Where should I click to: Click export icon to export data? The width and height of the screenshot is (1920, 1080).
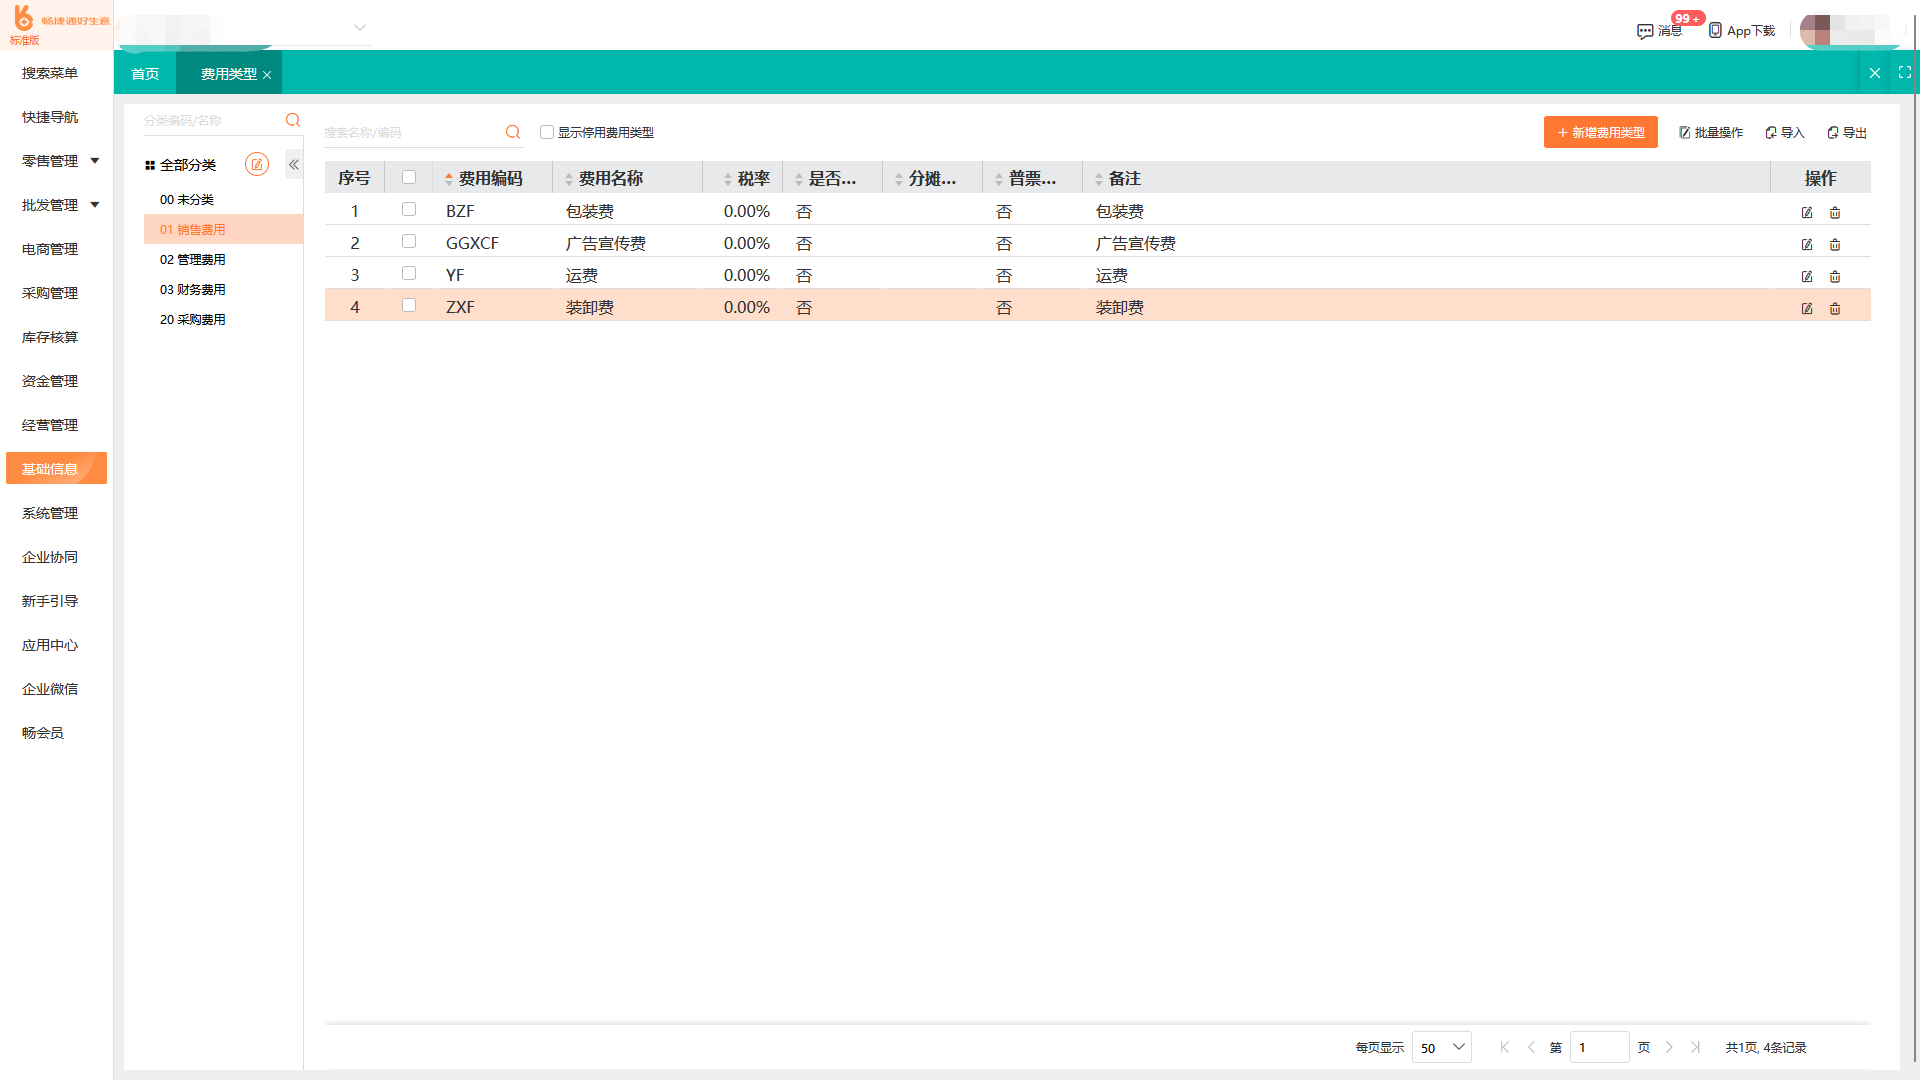pyautogui.click(x=1846, y=131)
